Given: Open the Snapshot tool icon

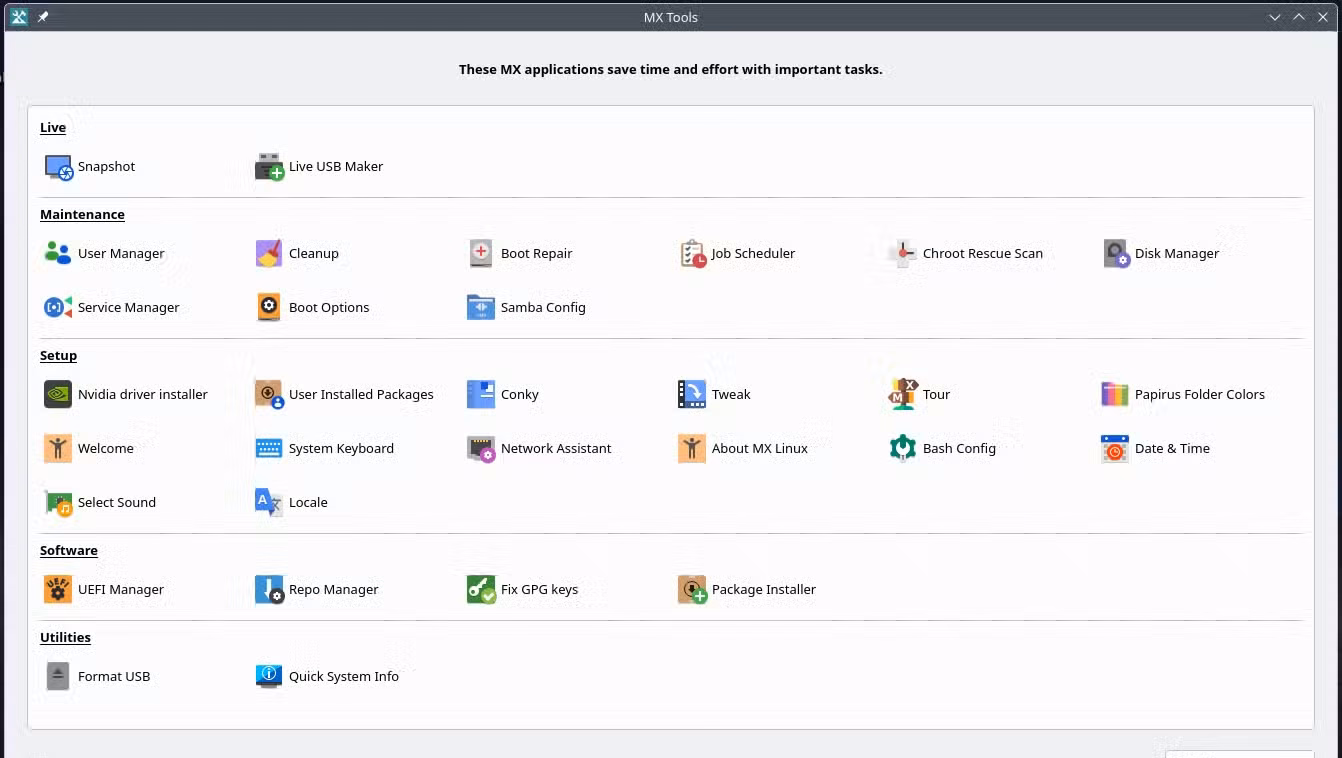Looking at the screenshot, I should click(x=59, y=167).
